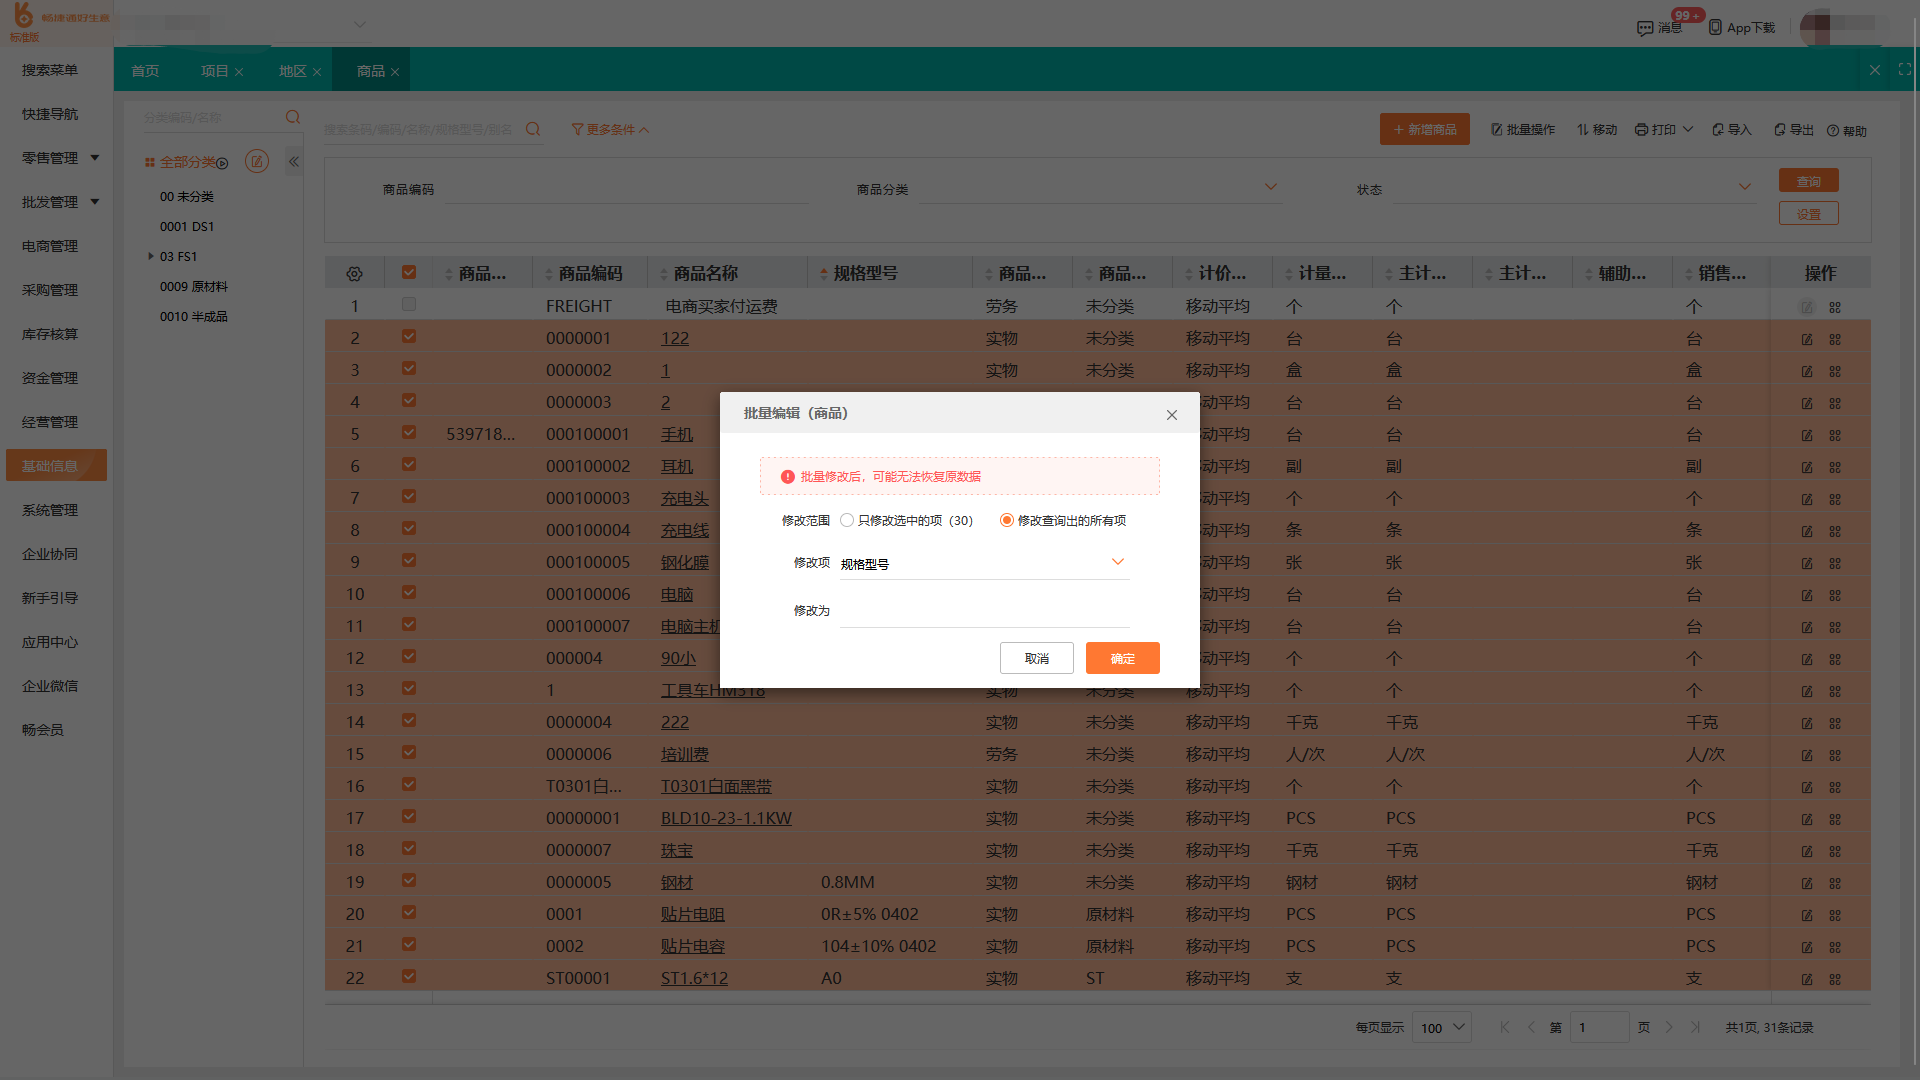Click the 打印 dropdown arrow
Screen dimensions: 1920x1080
[1691, 128]
